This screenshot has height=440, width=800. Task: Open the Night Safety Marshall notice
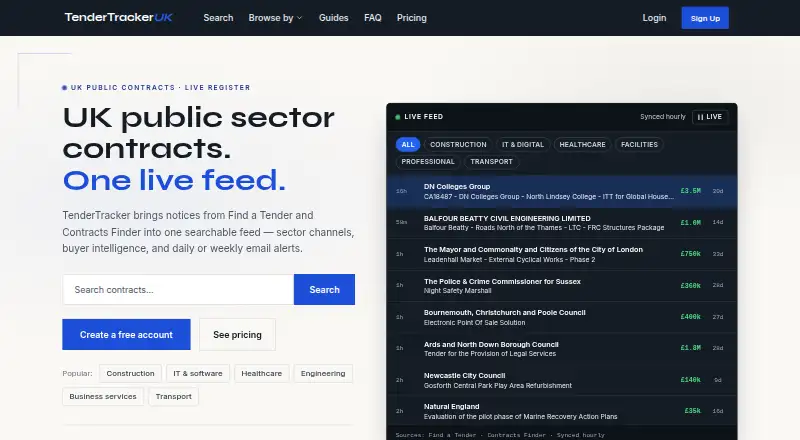point(562,286)
